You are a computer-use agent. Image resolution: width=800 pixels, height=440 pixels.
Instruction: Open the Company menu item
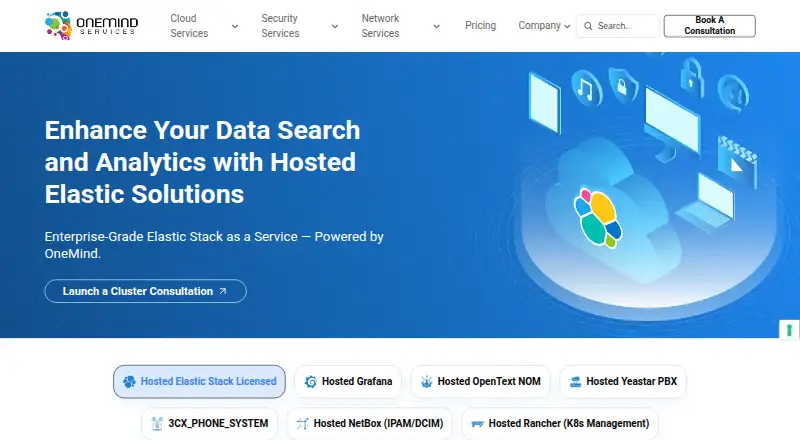(539, 26)
